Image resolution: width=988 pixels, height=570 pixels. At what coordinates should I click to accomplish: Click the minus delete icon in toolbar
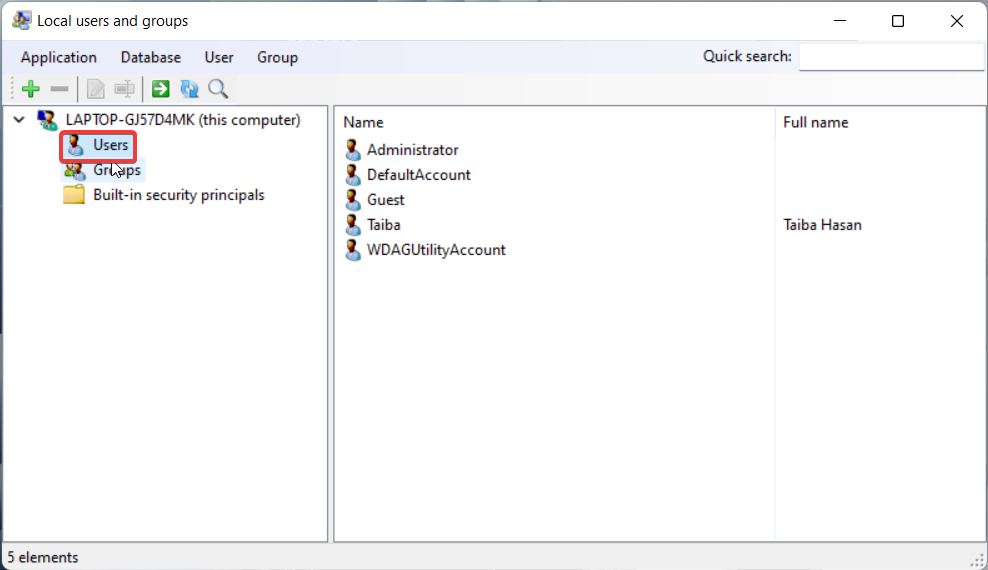point(59,89)
